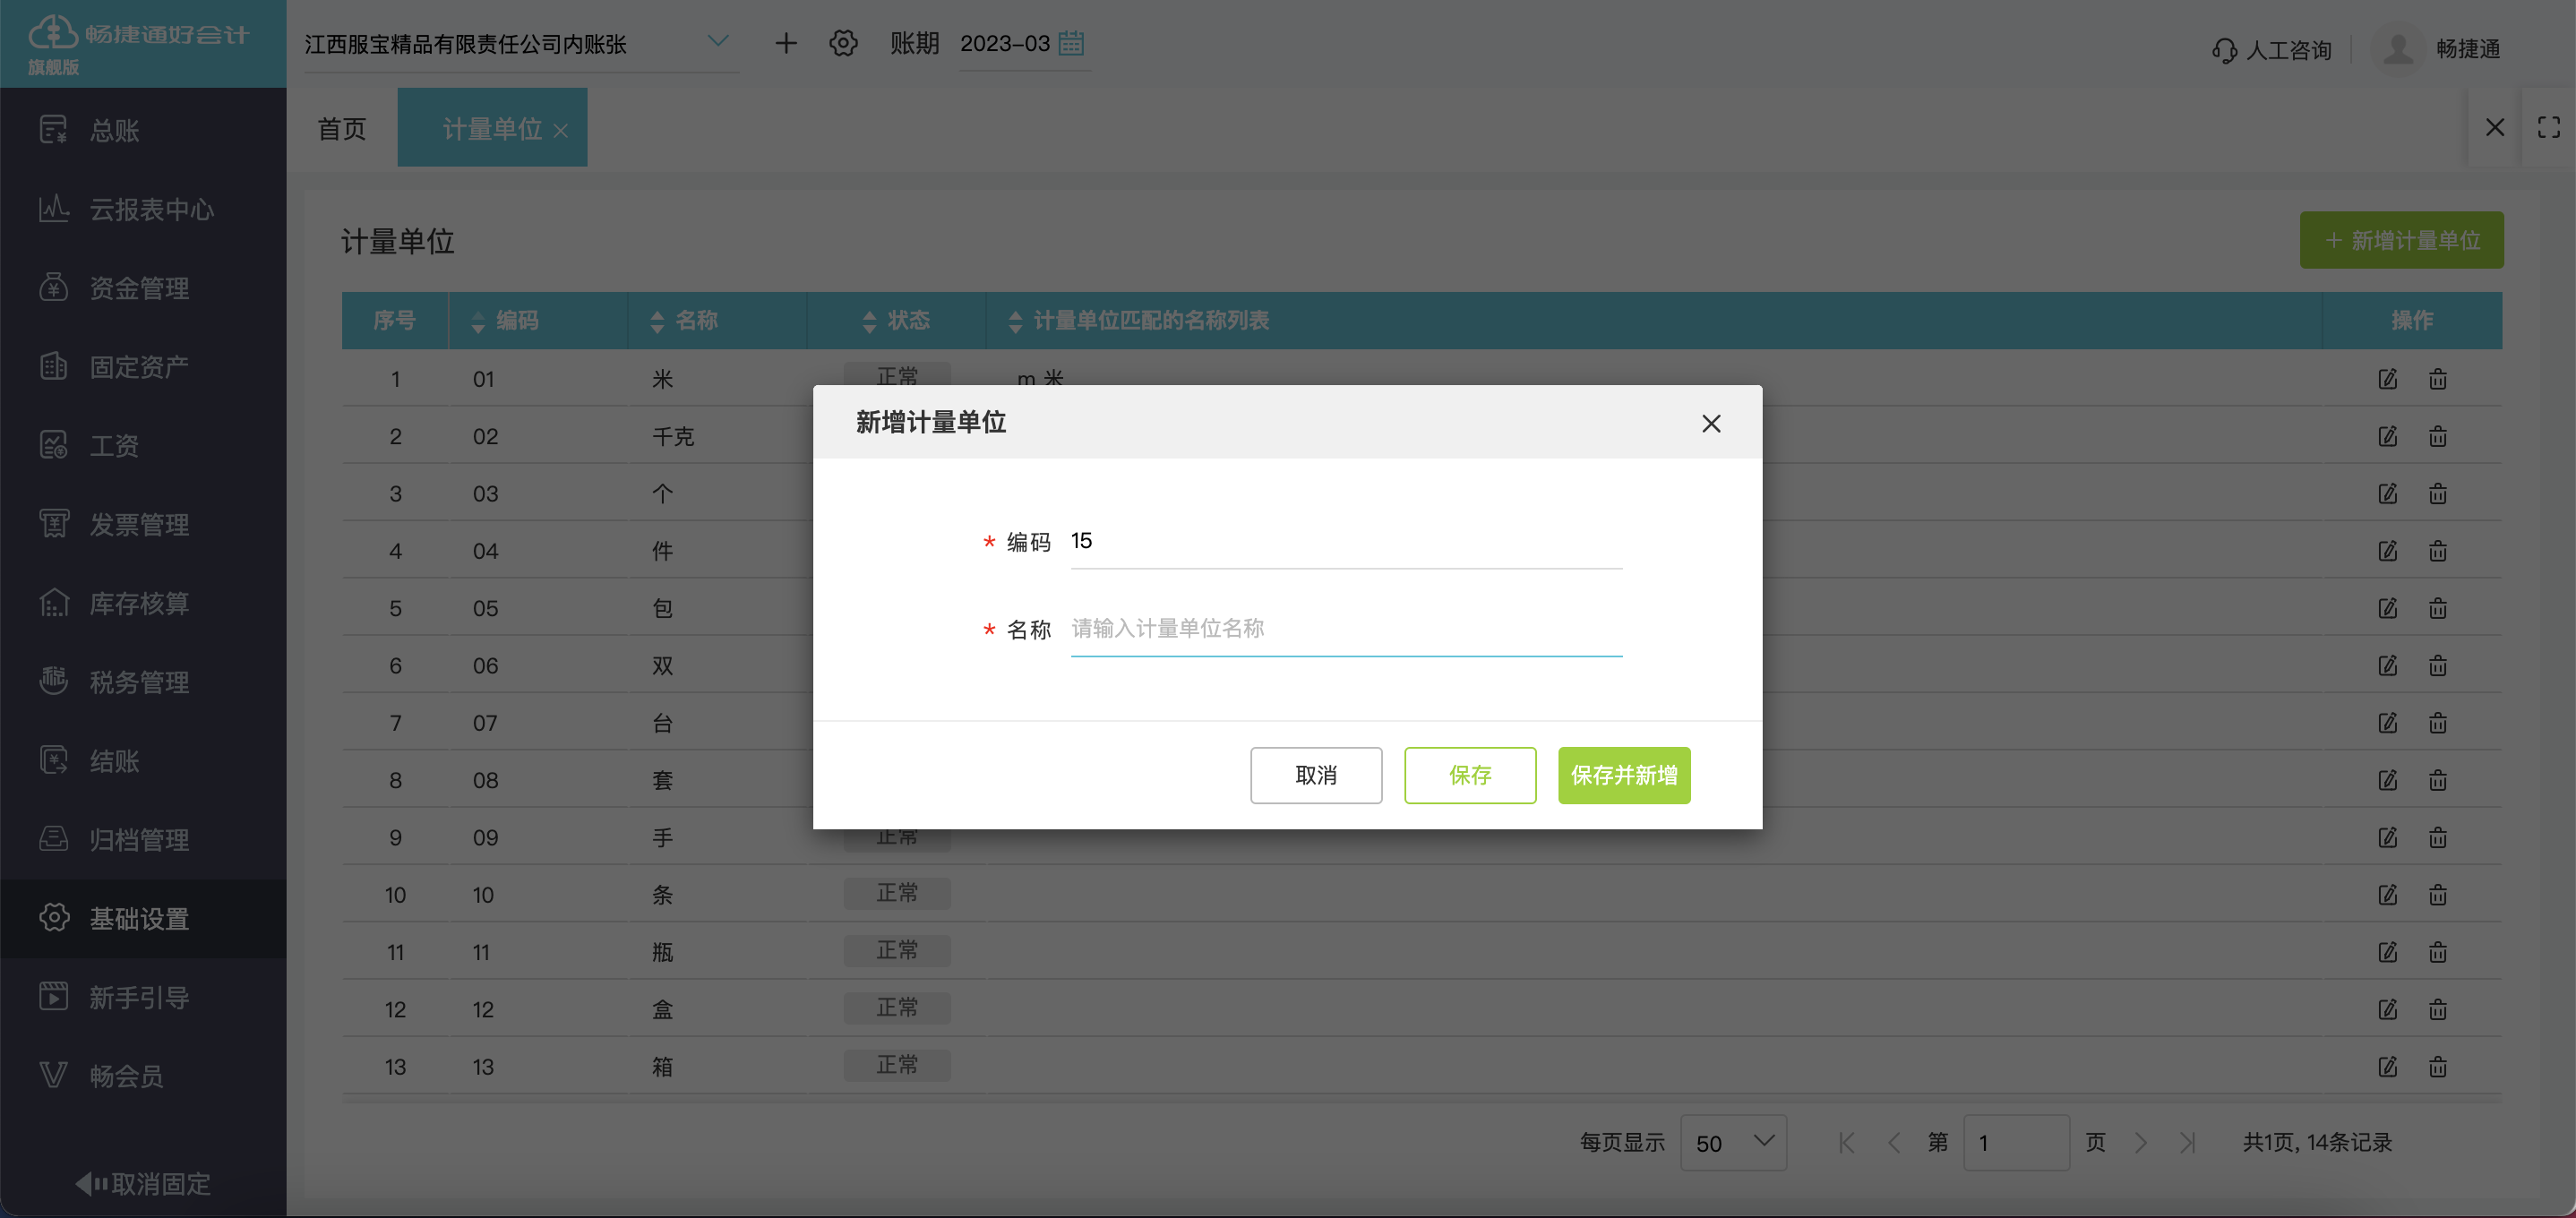Enter text in 名称 input field
The image size is (2576, 1218).
[x=1345, y=628]
